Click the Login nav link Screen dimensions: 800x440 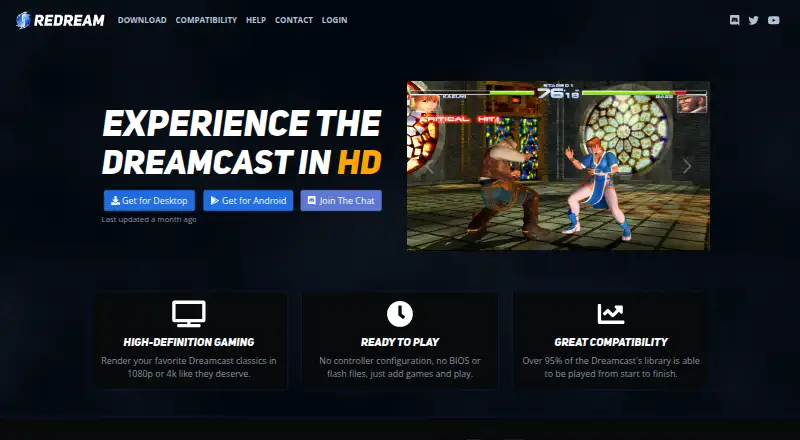[334, 20]
